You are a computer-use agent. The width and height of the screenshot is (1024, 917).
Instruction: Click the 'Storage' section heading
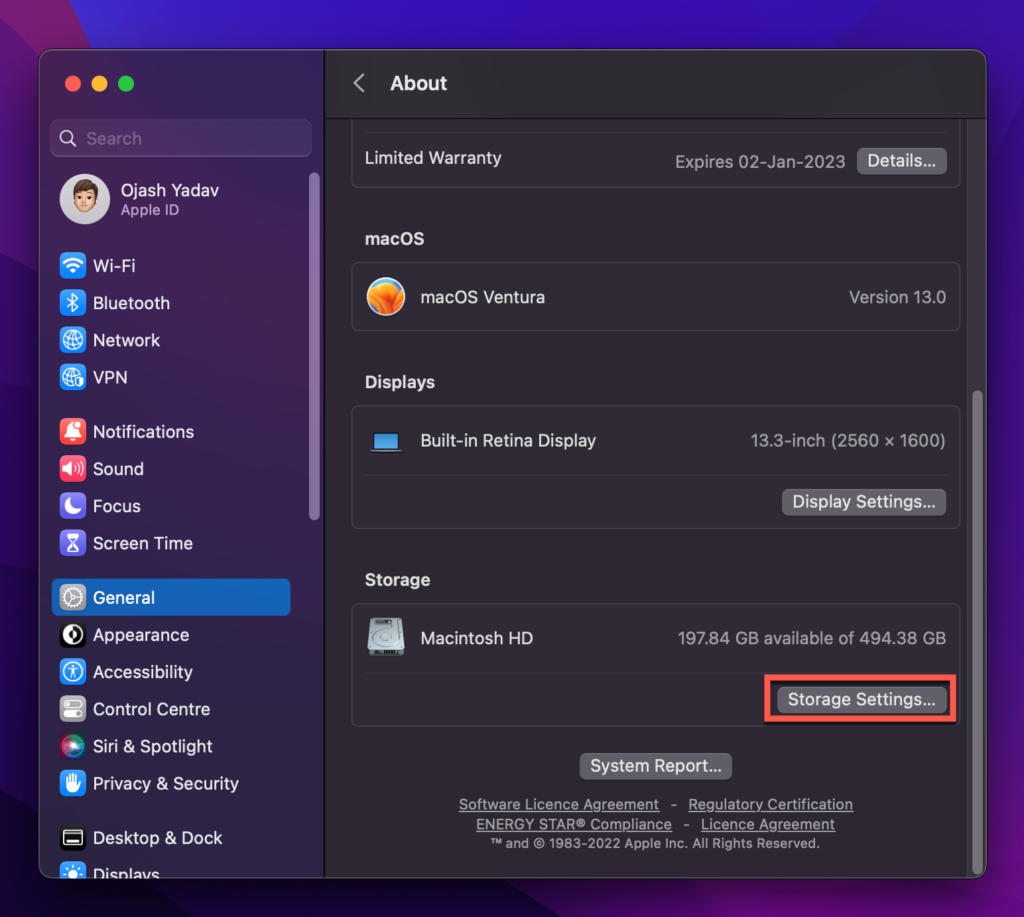398,580
